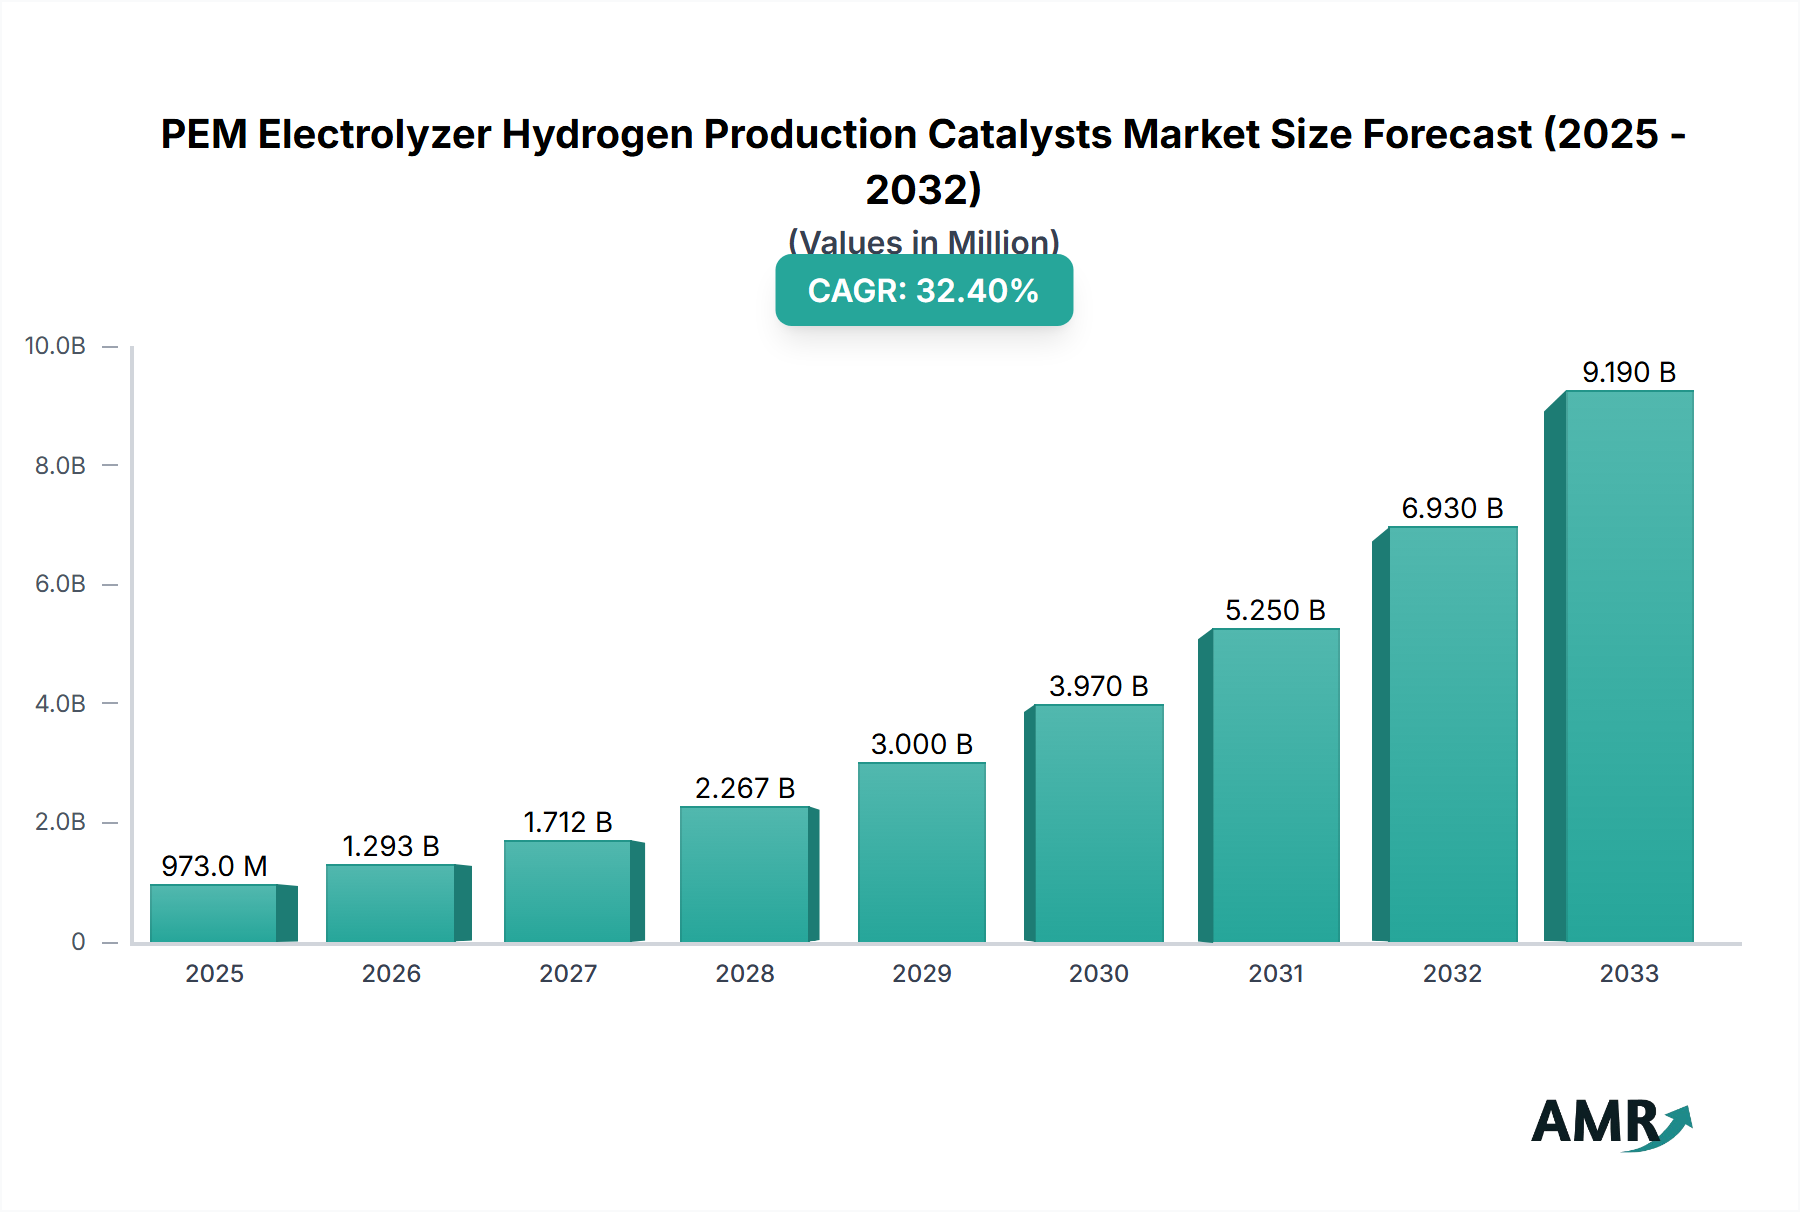
Task: Click the Values in Million subtitle
Action: 922,242
